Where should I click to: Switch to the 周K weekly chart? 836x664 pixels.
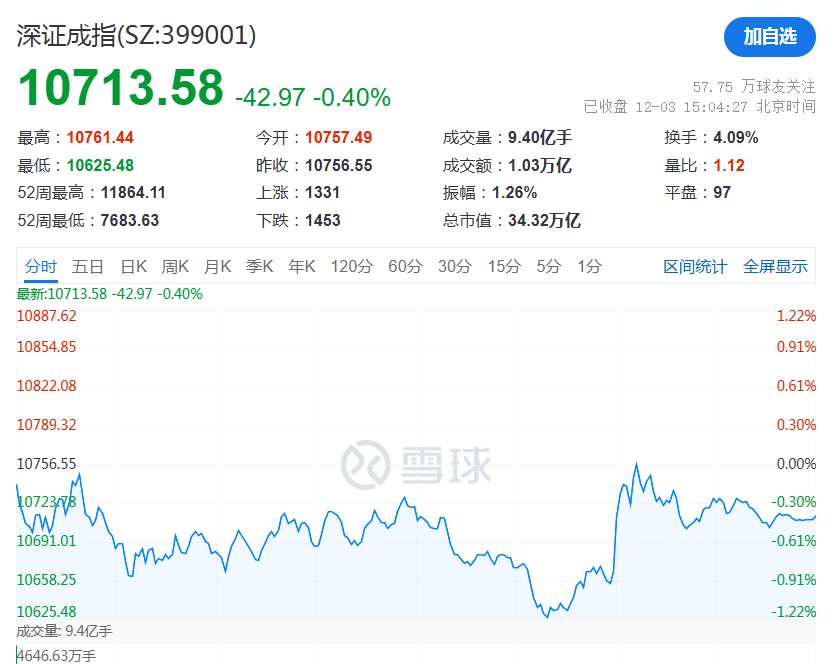click(x=177, y=267)
